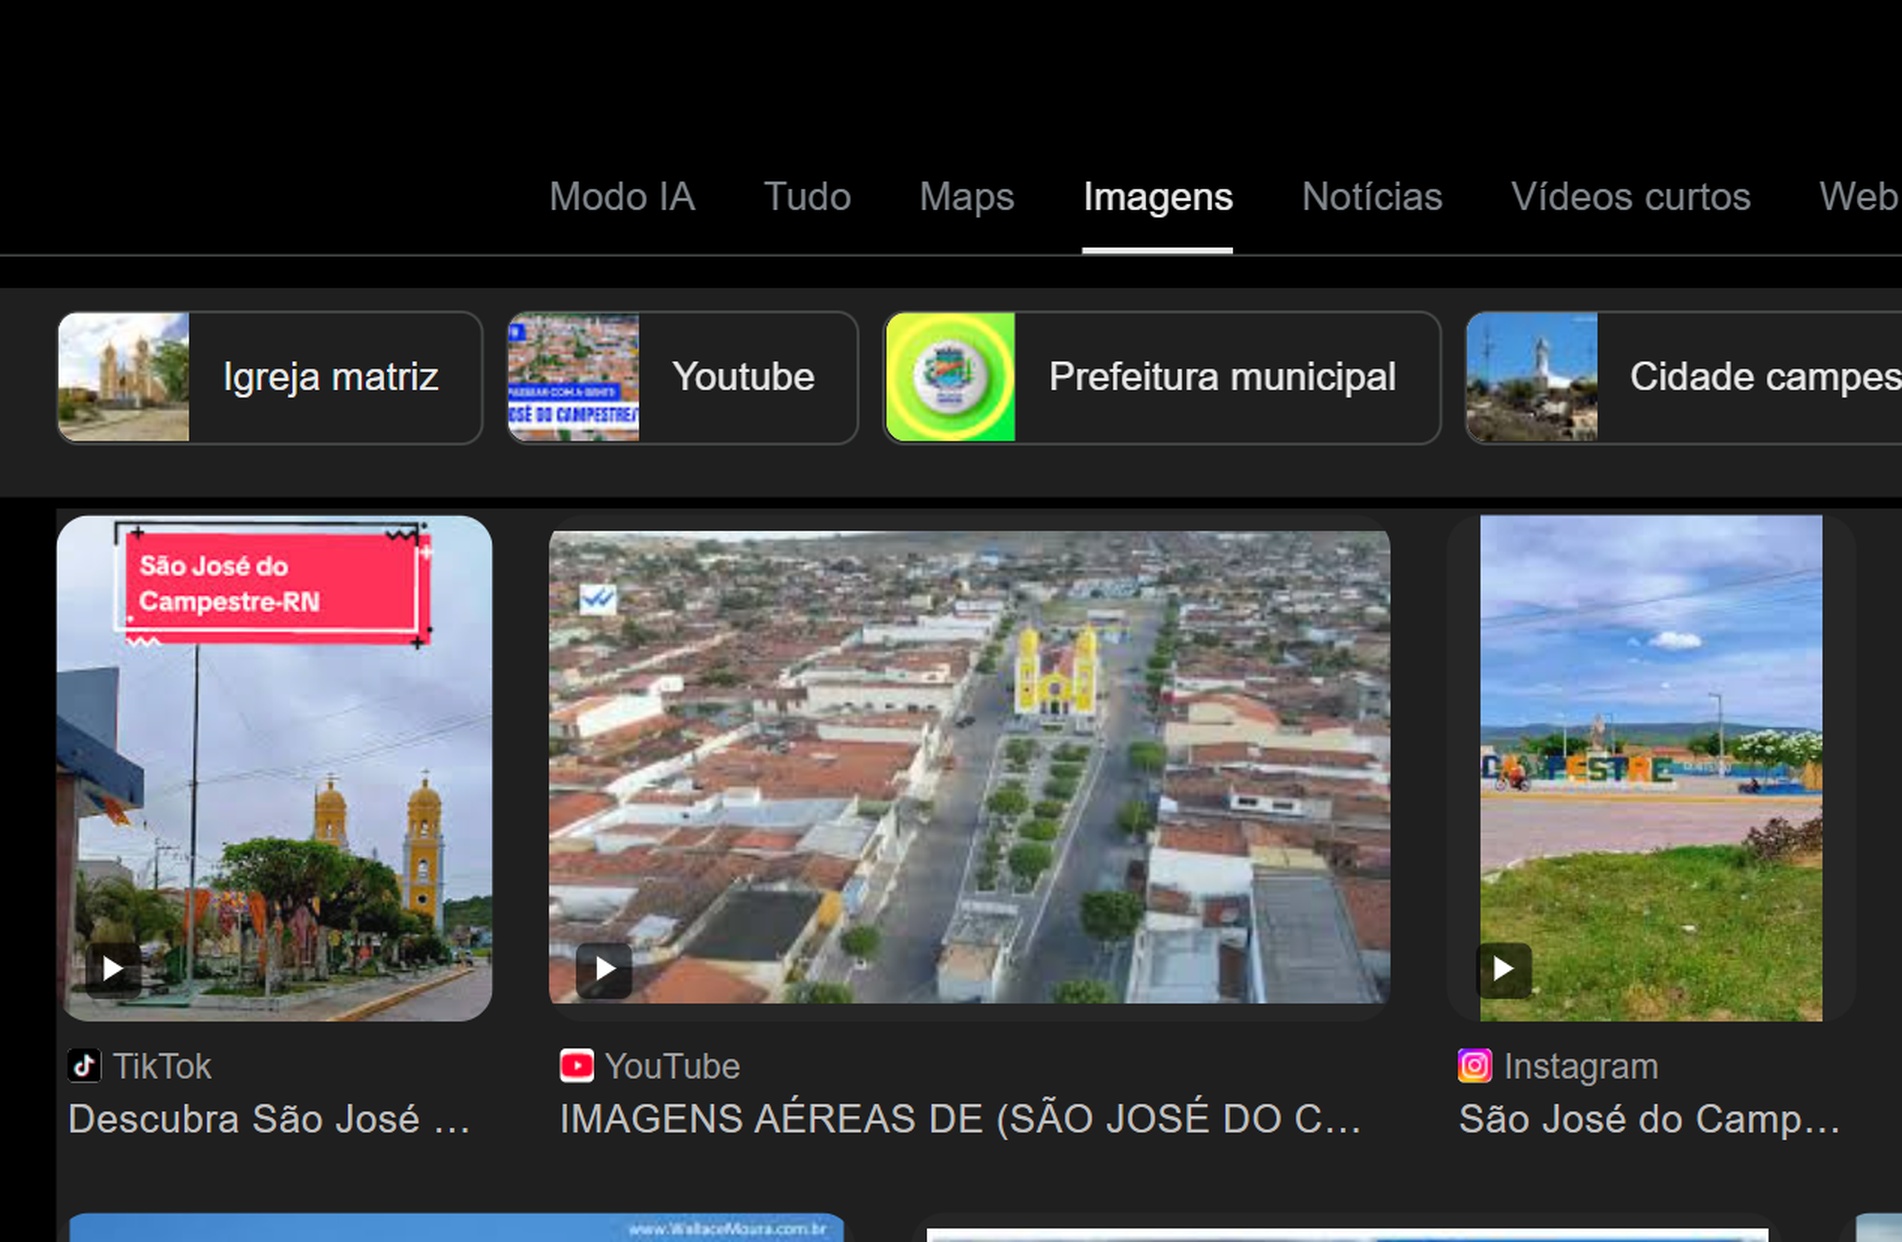Click the Igreja matriz chip thumbnail

124,377
